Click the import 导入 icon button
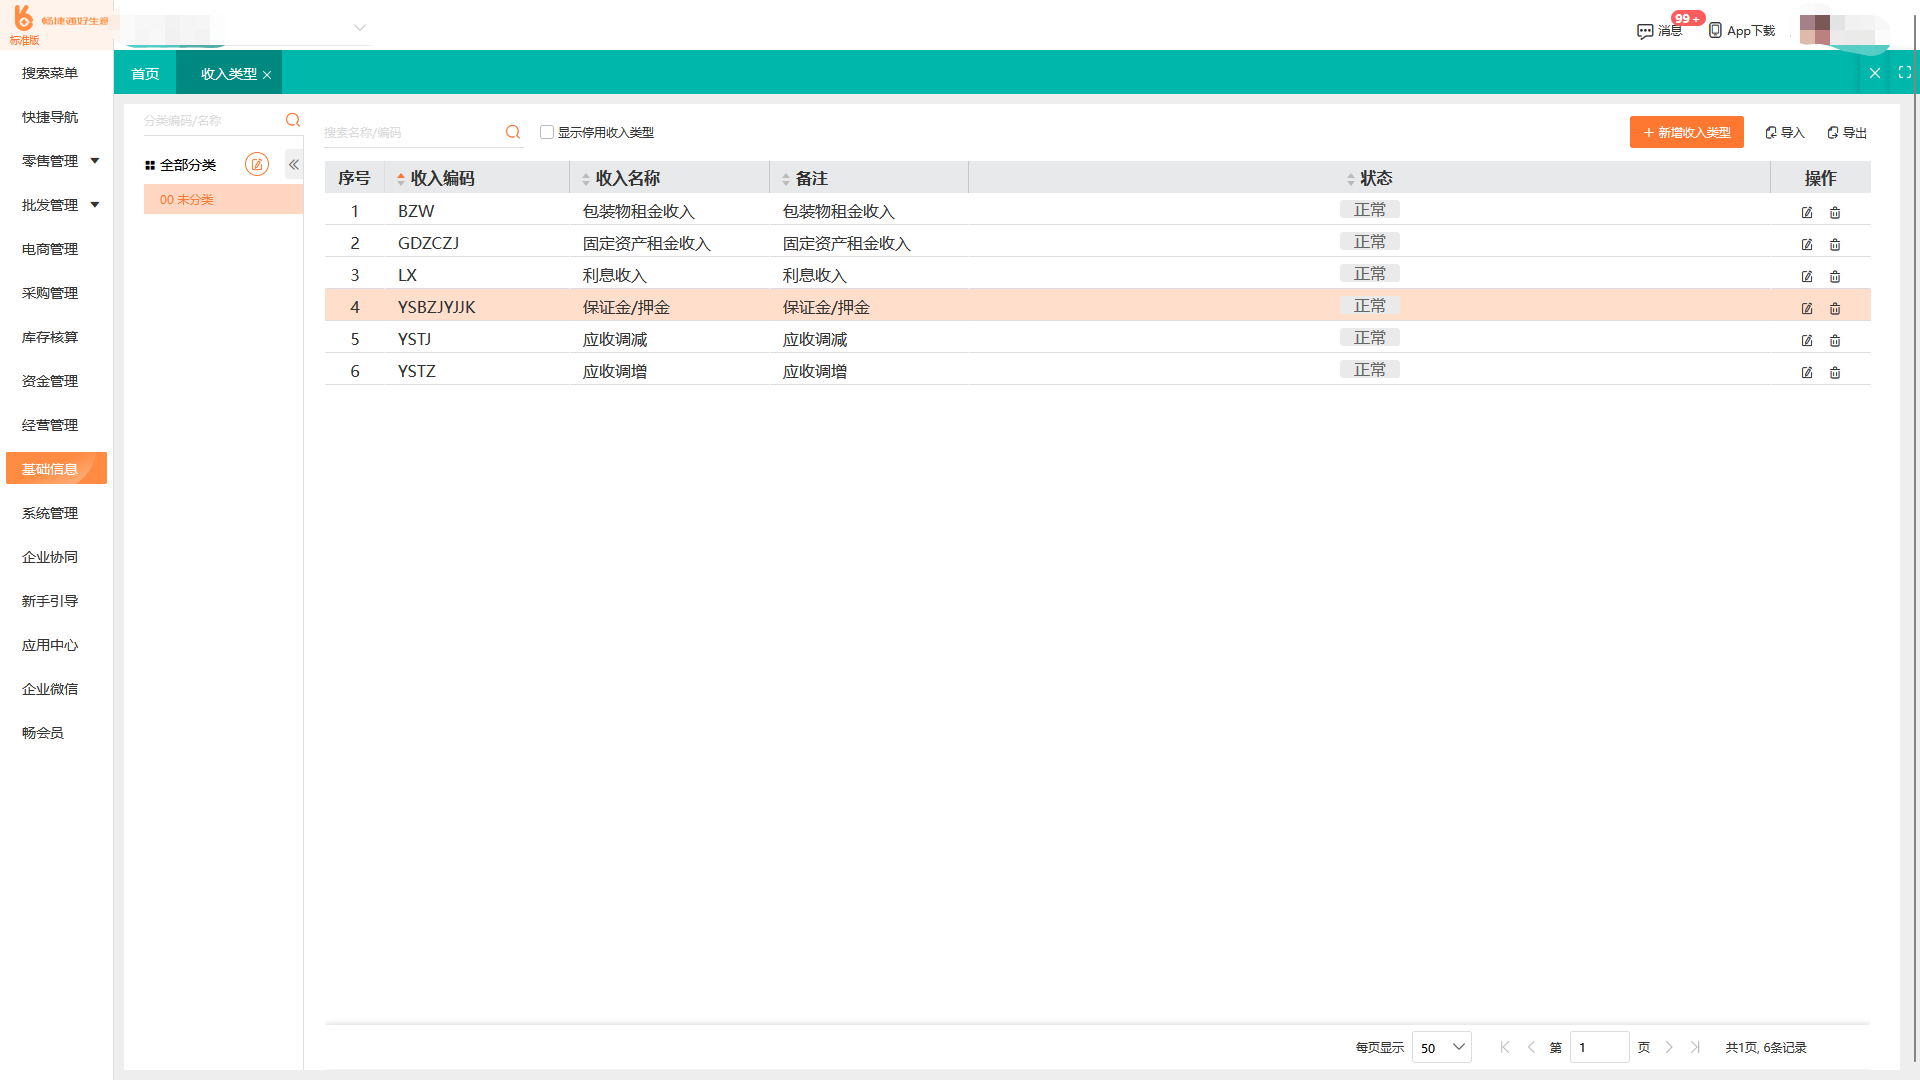The width and height of the screenshot is (1920, 1080). click(1787, 132)
